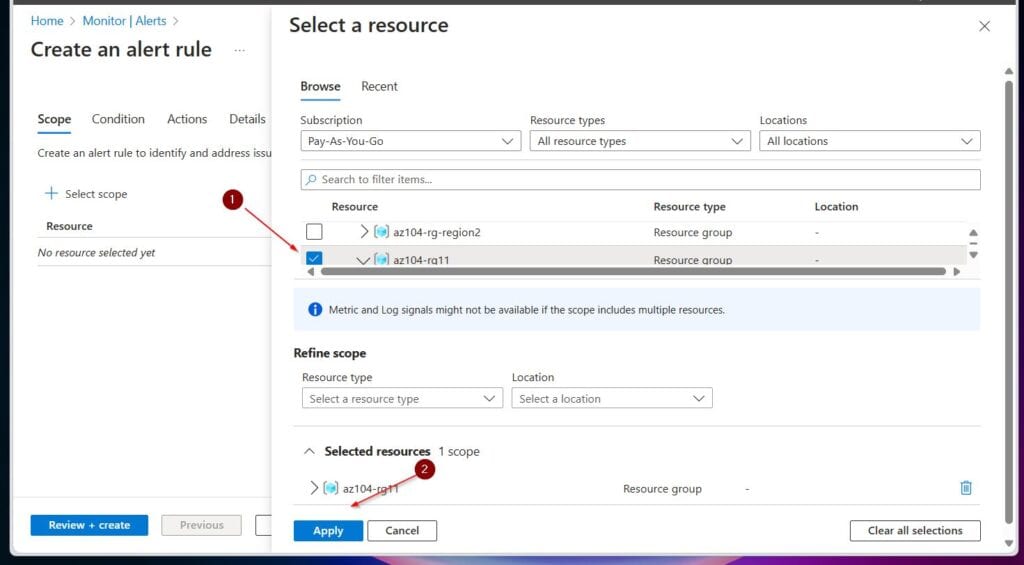Collapse the az104-rg11 tree row
The image size is (1024, 565).
coord(363,260)
